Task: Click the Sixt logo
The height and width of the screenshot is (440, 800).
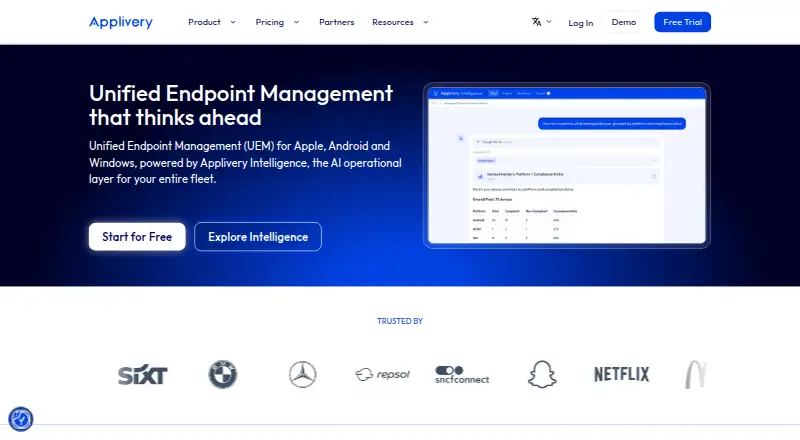Action: [143, 375]
